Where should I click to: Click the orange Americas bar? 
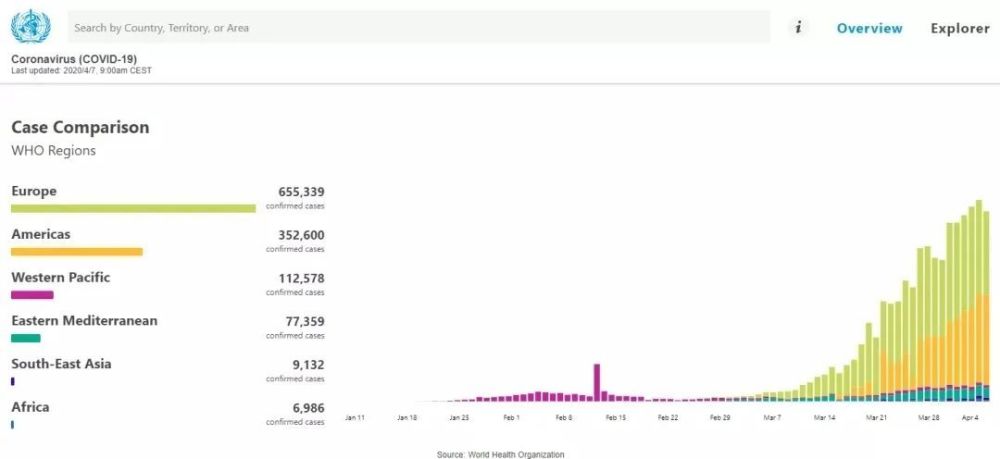(77, 251)
